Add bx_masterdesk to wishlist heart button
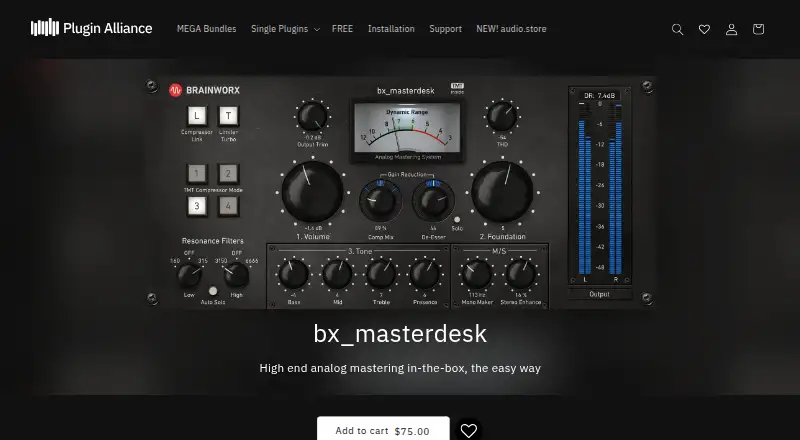This screenshot has height=440, width=800. point(468,430)
